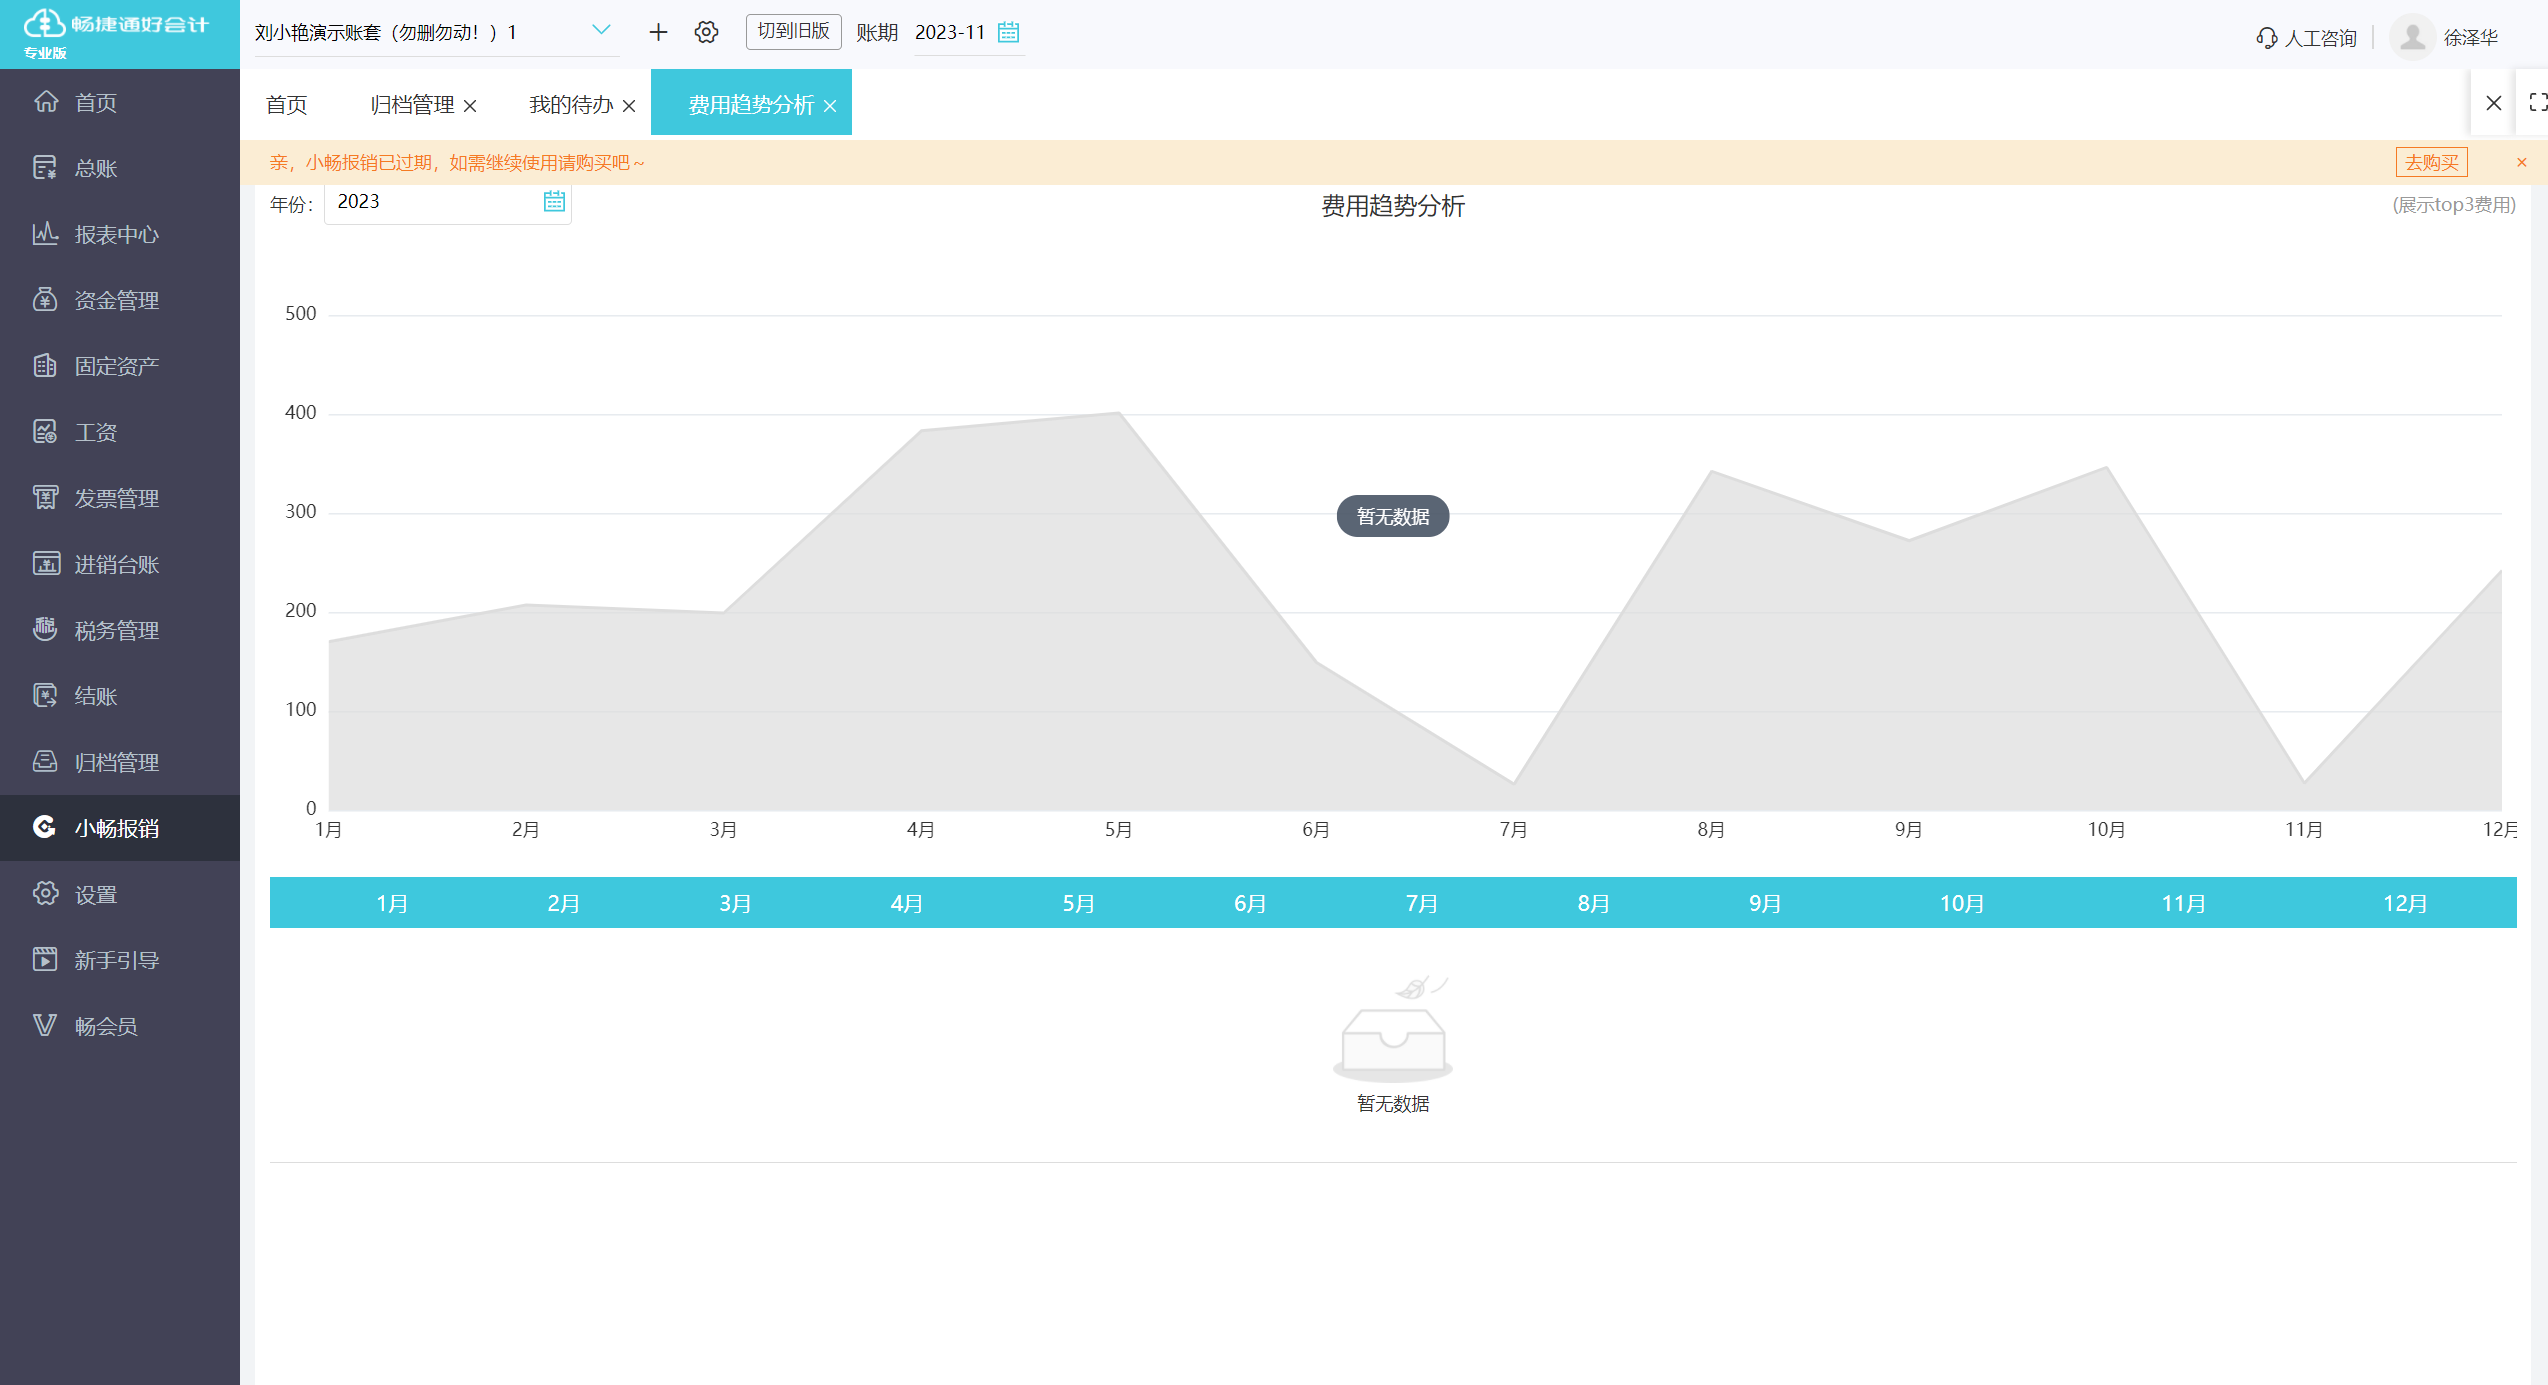Click calendar icon next to year

pos(556,201)
